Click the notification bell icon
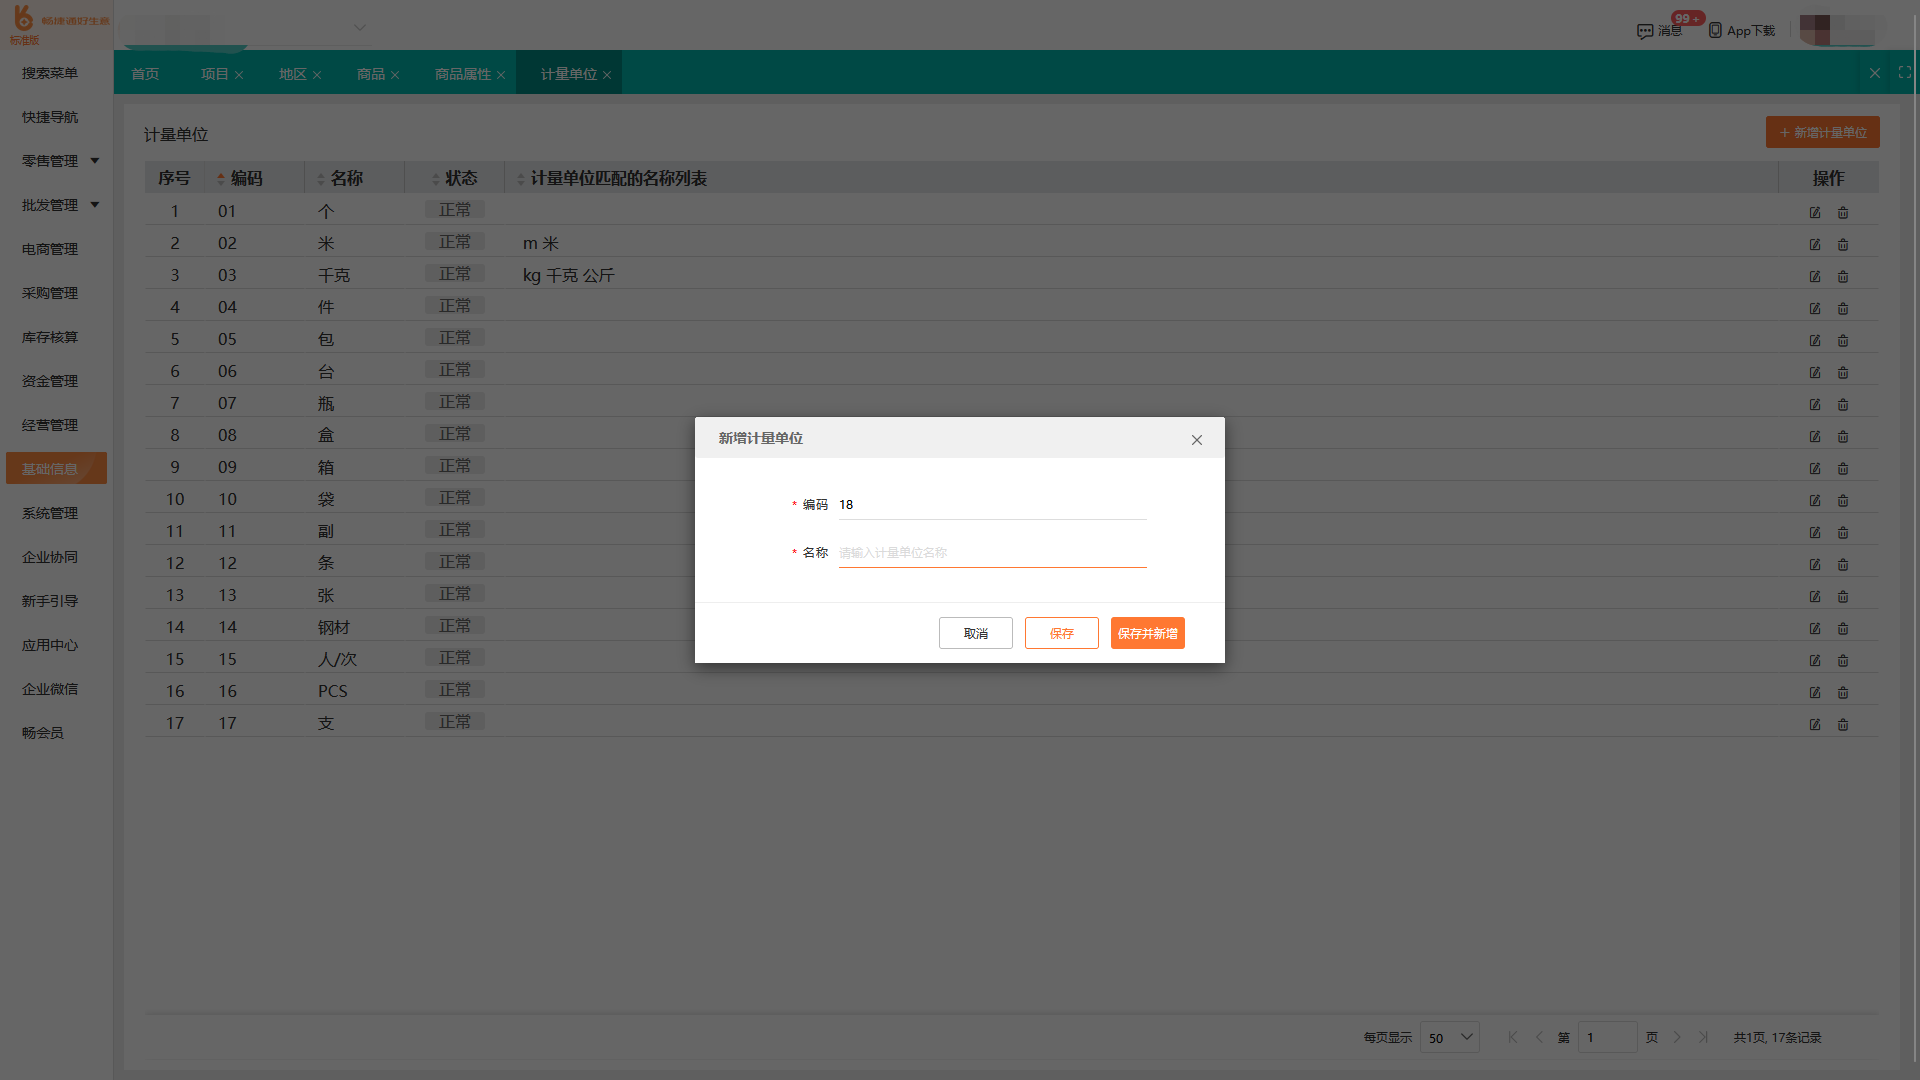This screenshot has height=1080, width=1920. [x=1650, y=30]
